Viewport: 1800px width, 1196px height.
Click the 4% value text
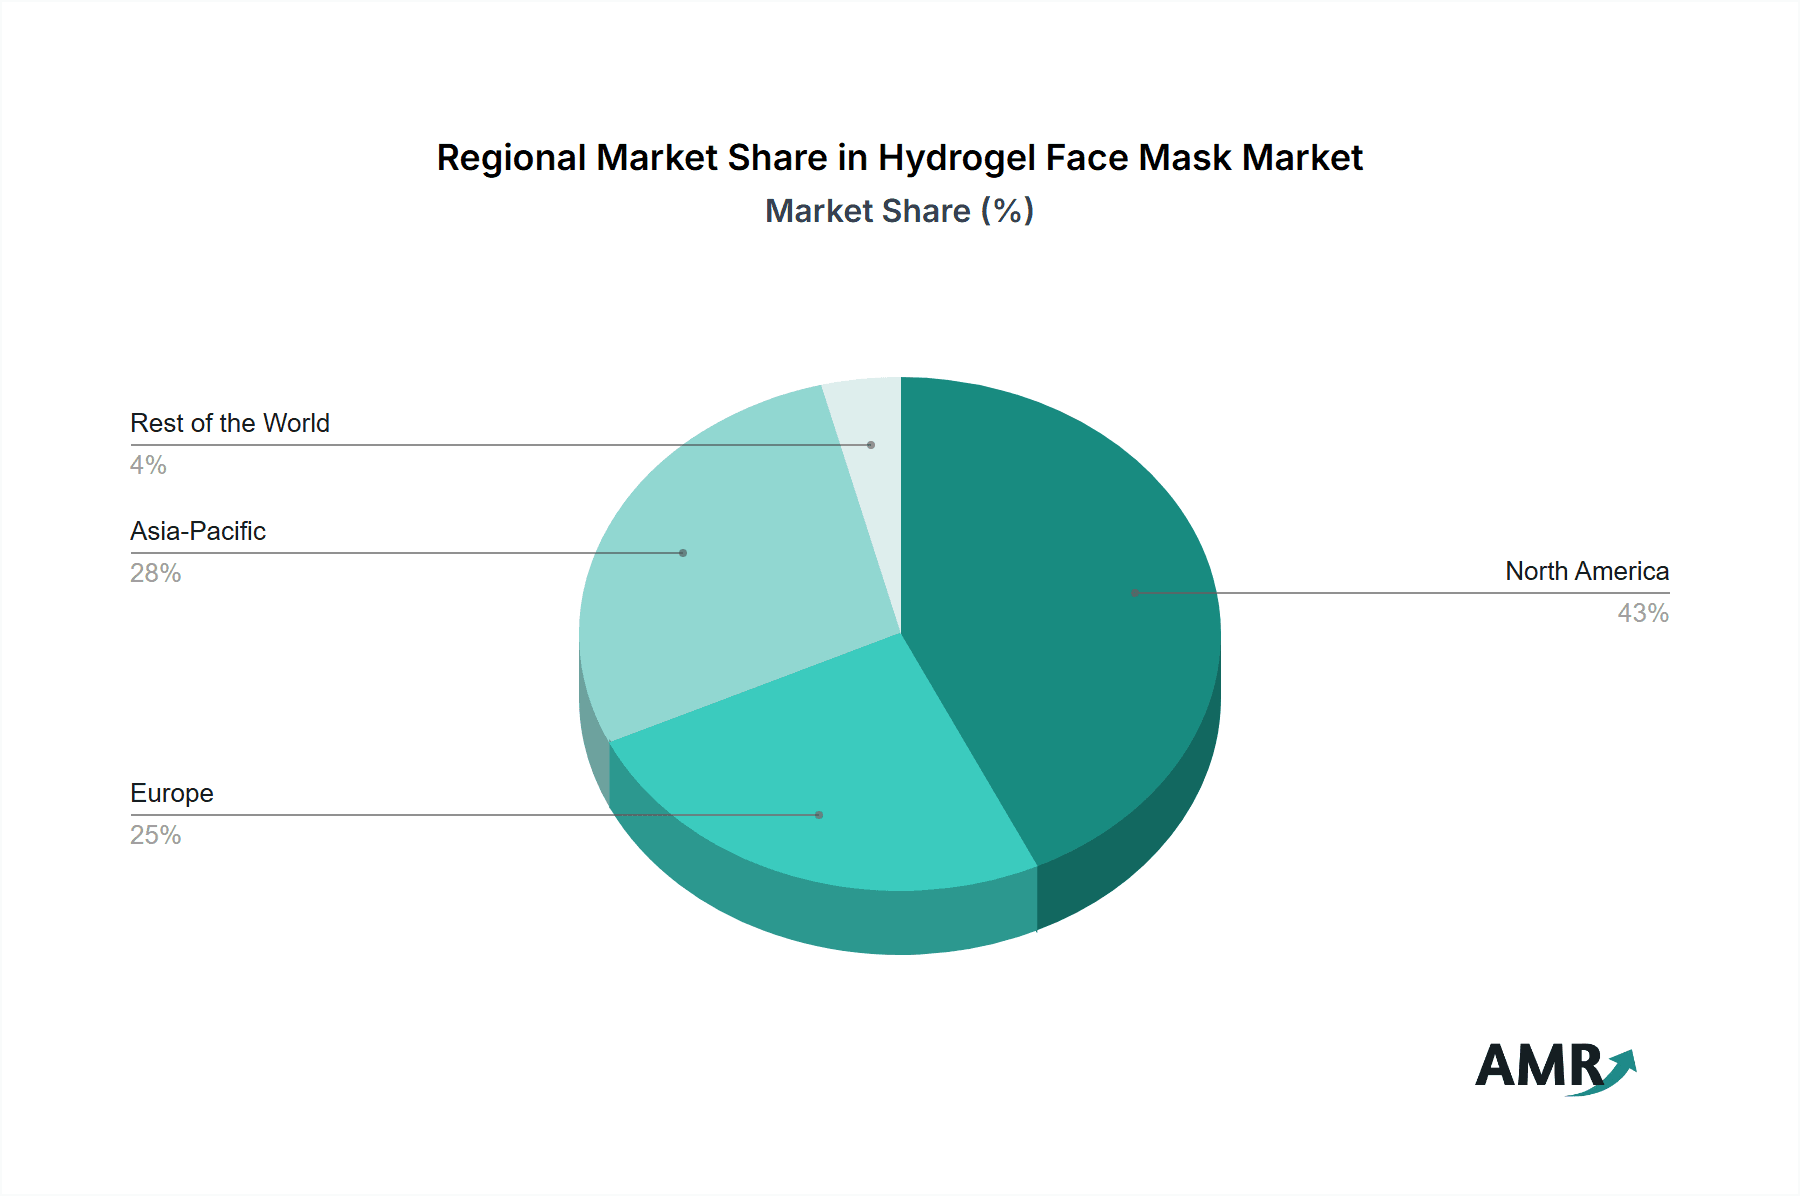point(148,464)
